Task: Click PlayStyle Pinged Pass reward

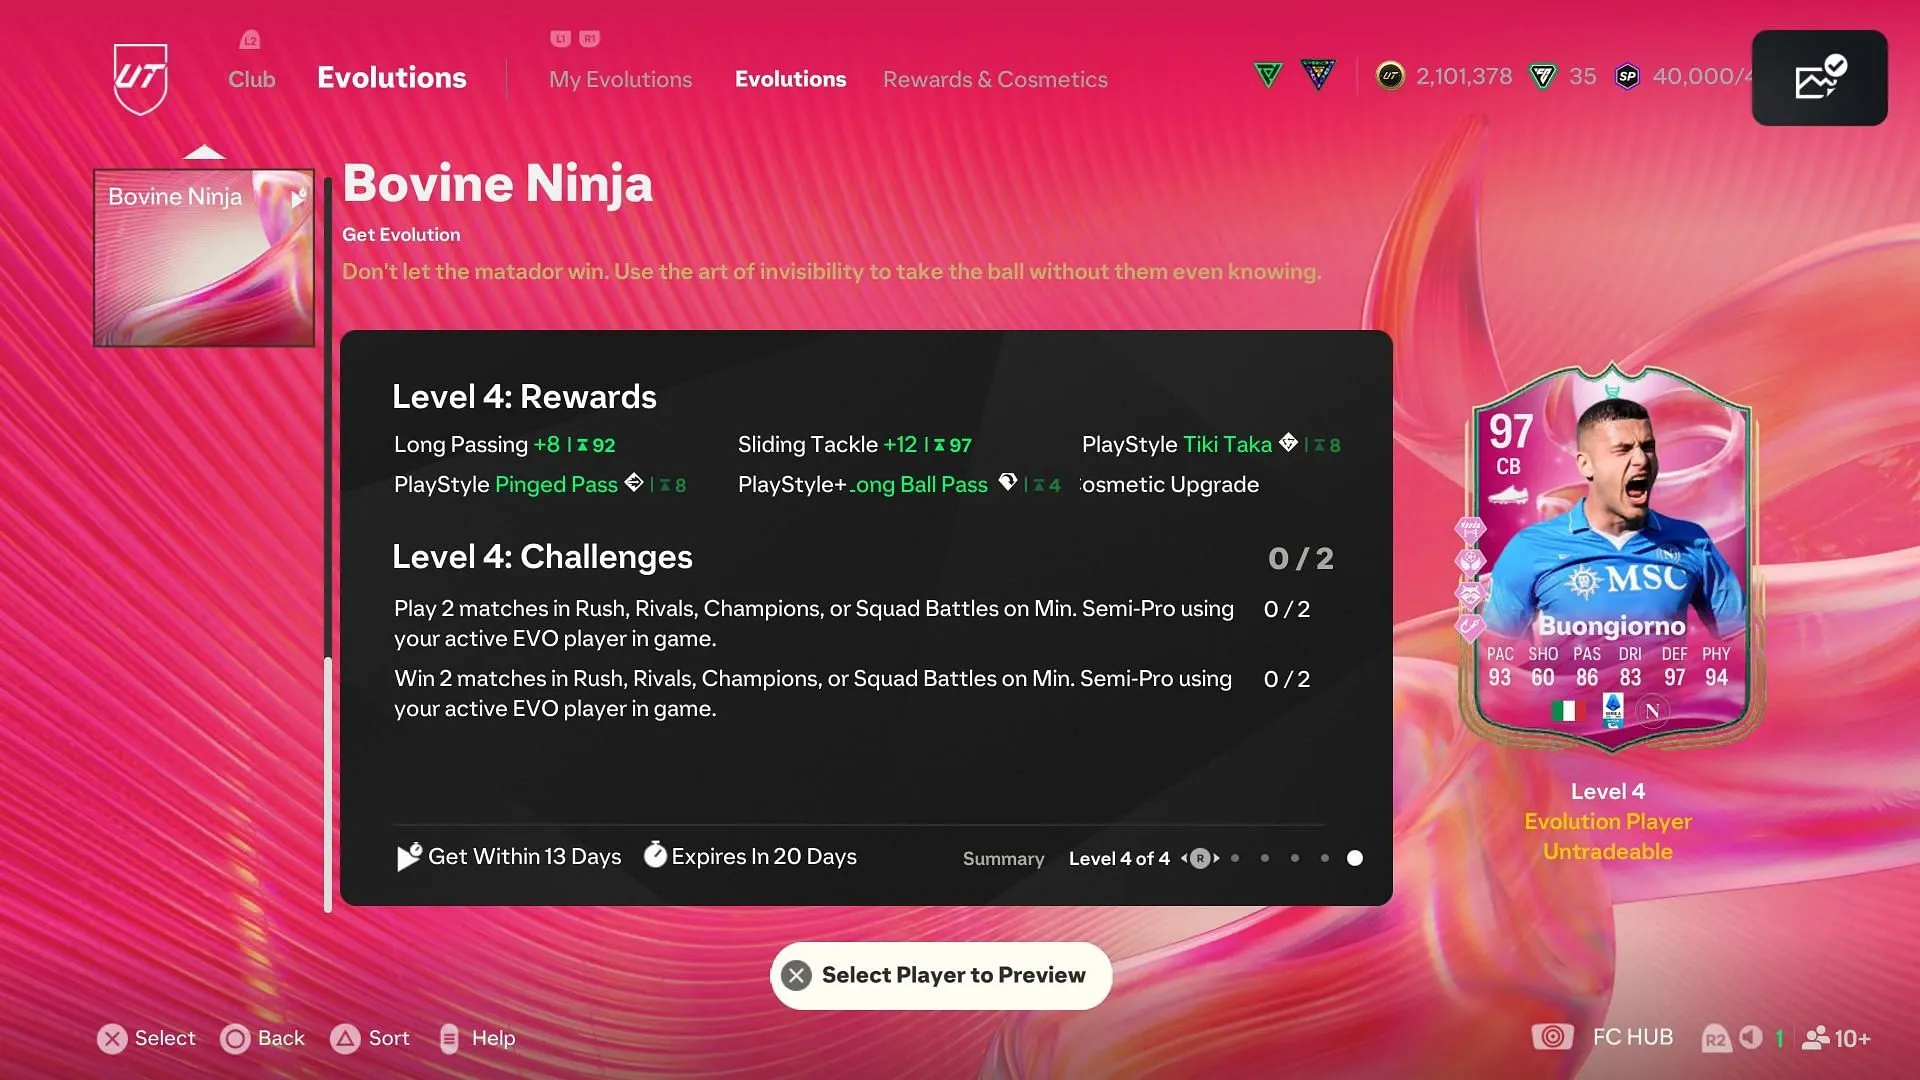Action: pyautogui.click(x=540, y=484)
